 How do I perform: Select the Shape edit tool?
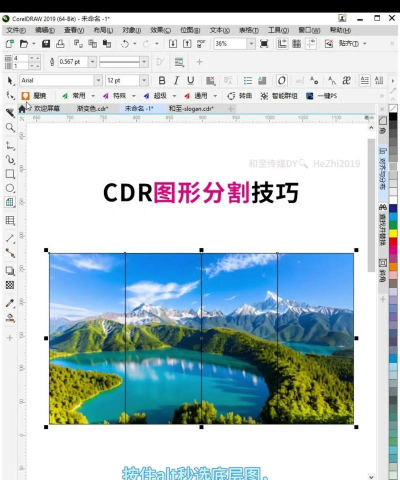point(10,96)
